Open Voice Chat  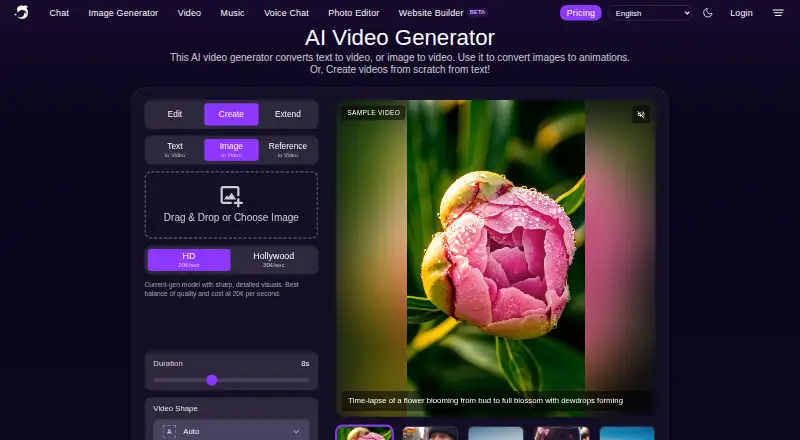pyautogui.click(x=286, y=13)
